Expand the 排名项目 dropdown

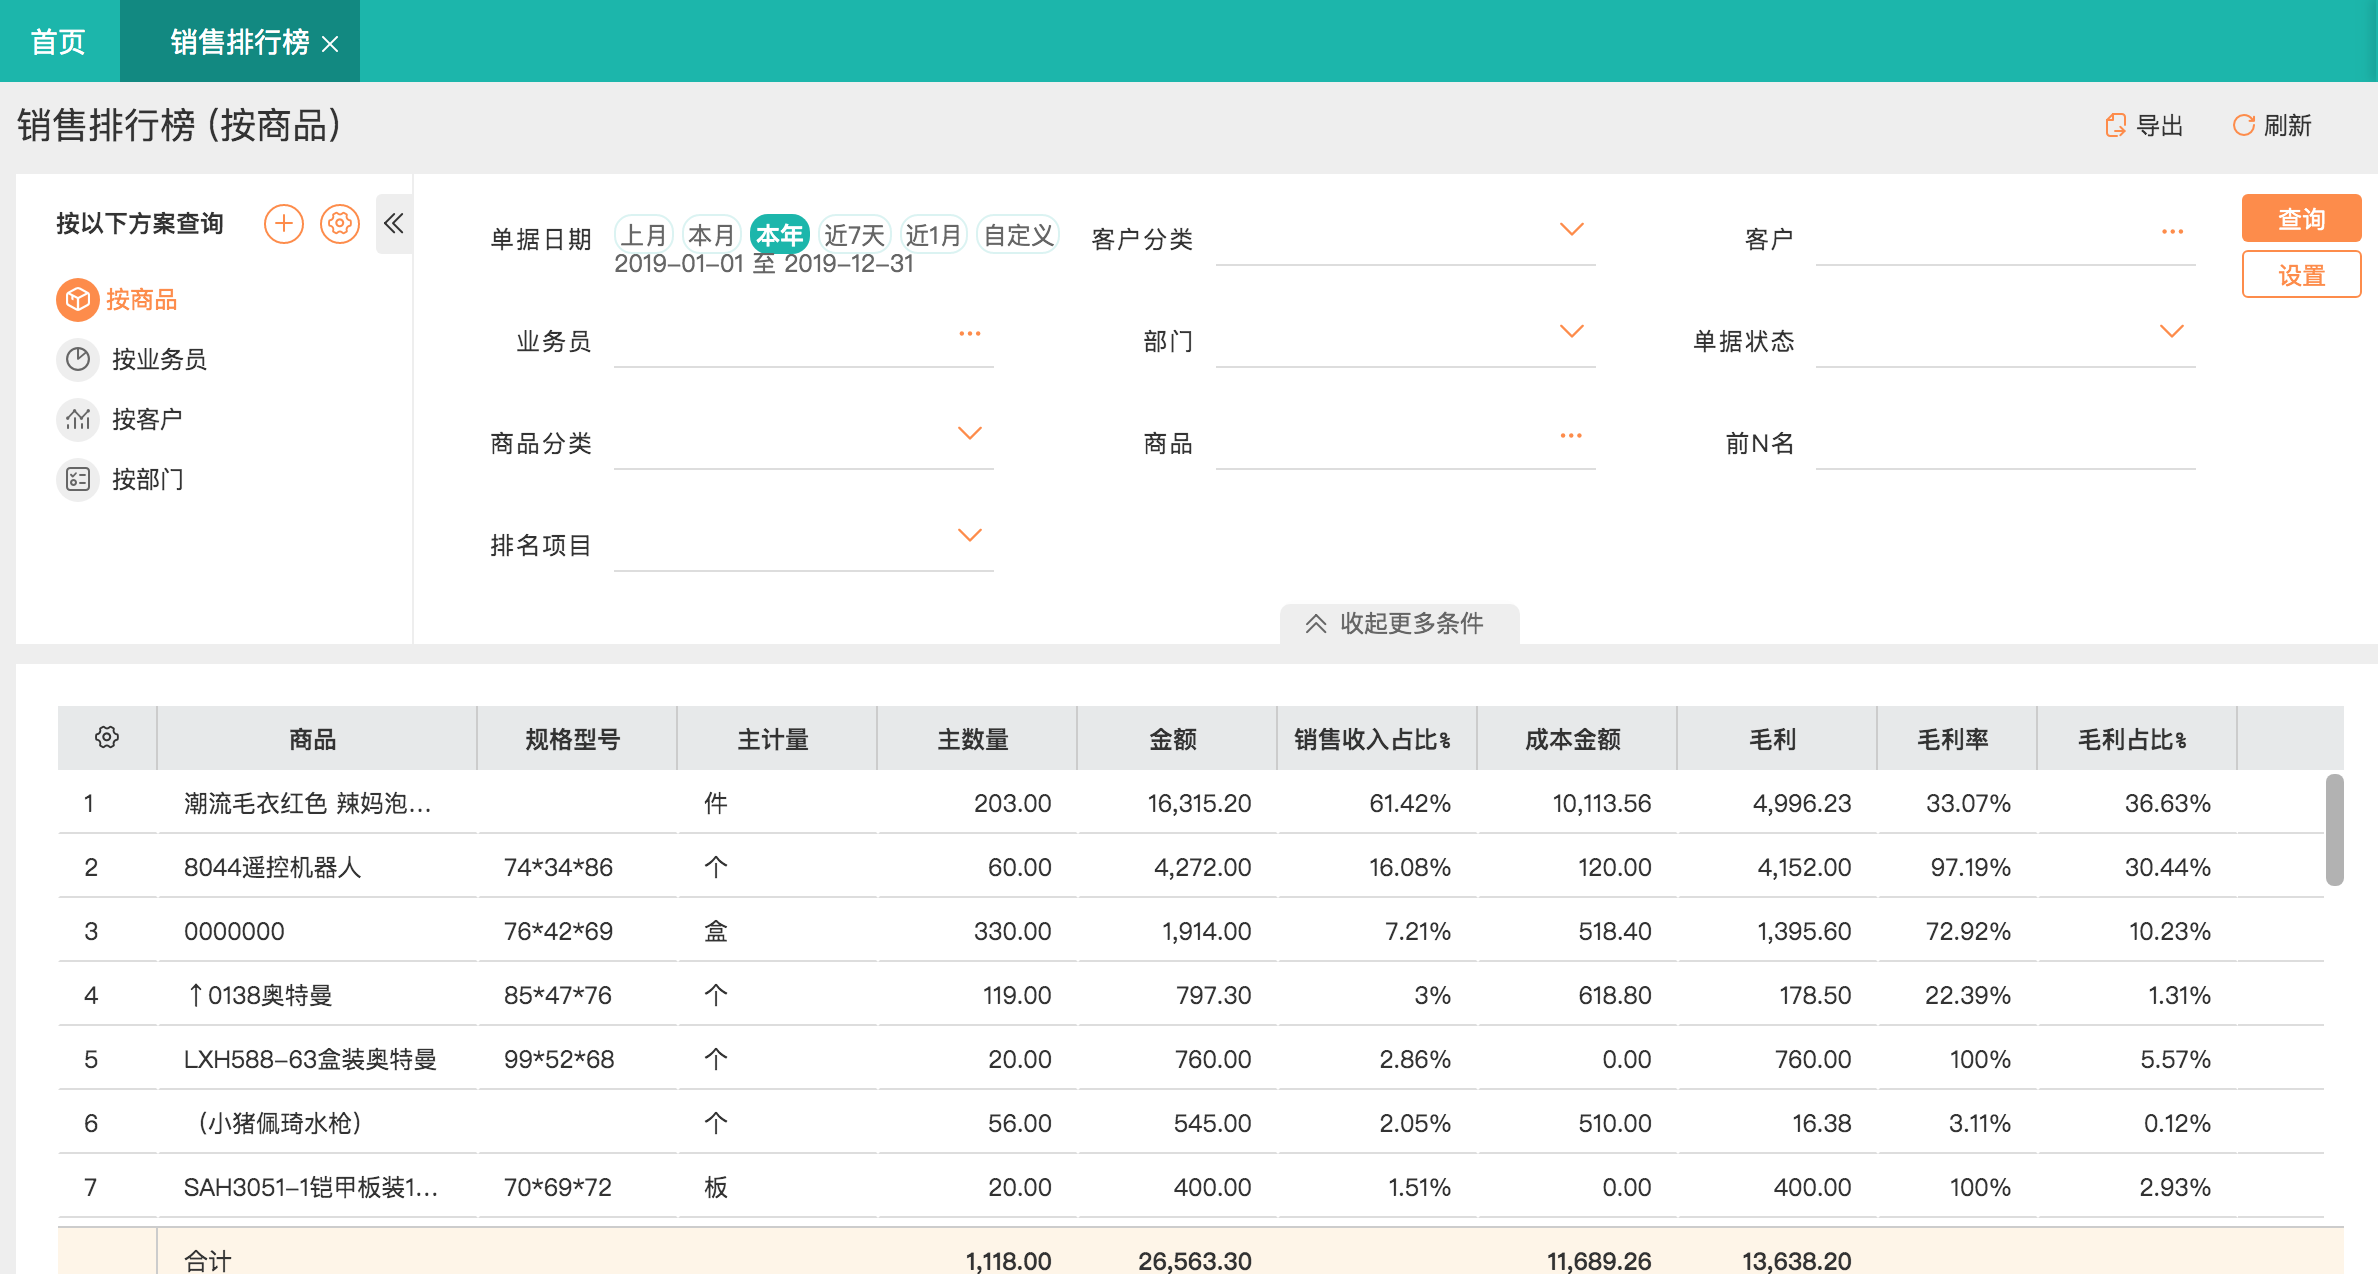[x=972, y=543]
